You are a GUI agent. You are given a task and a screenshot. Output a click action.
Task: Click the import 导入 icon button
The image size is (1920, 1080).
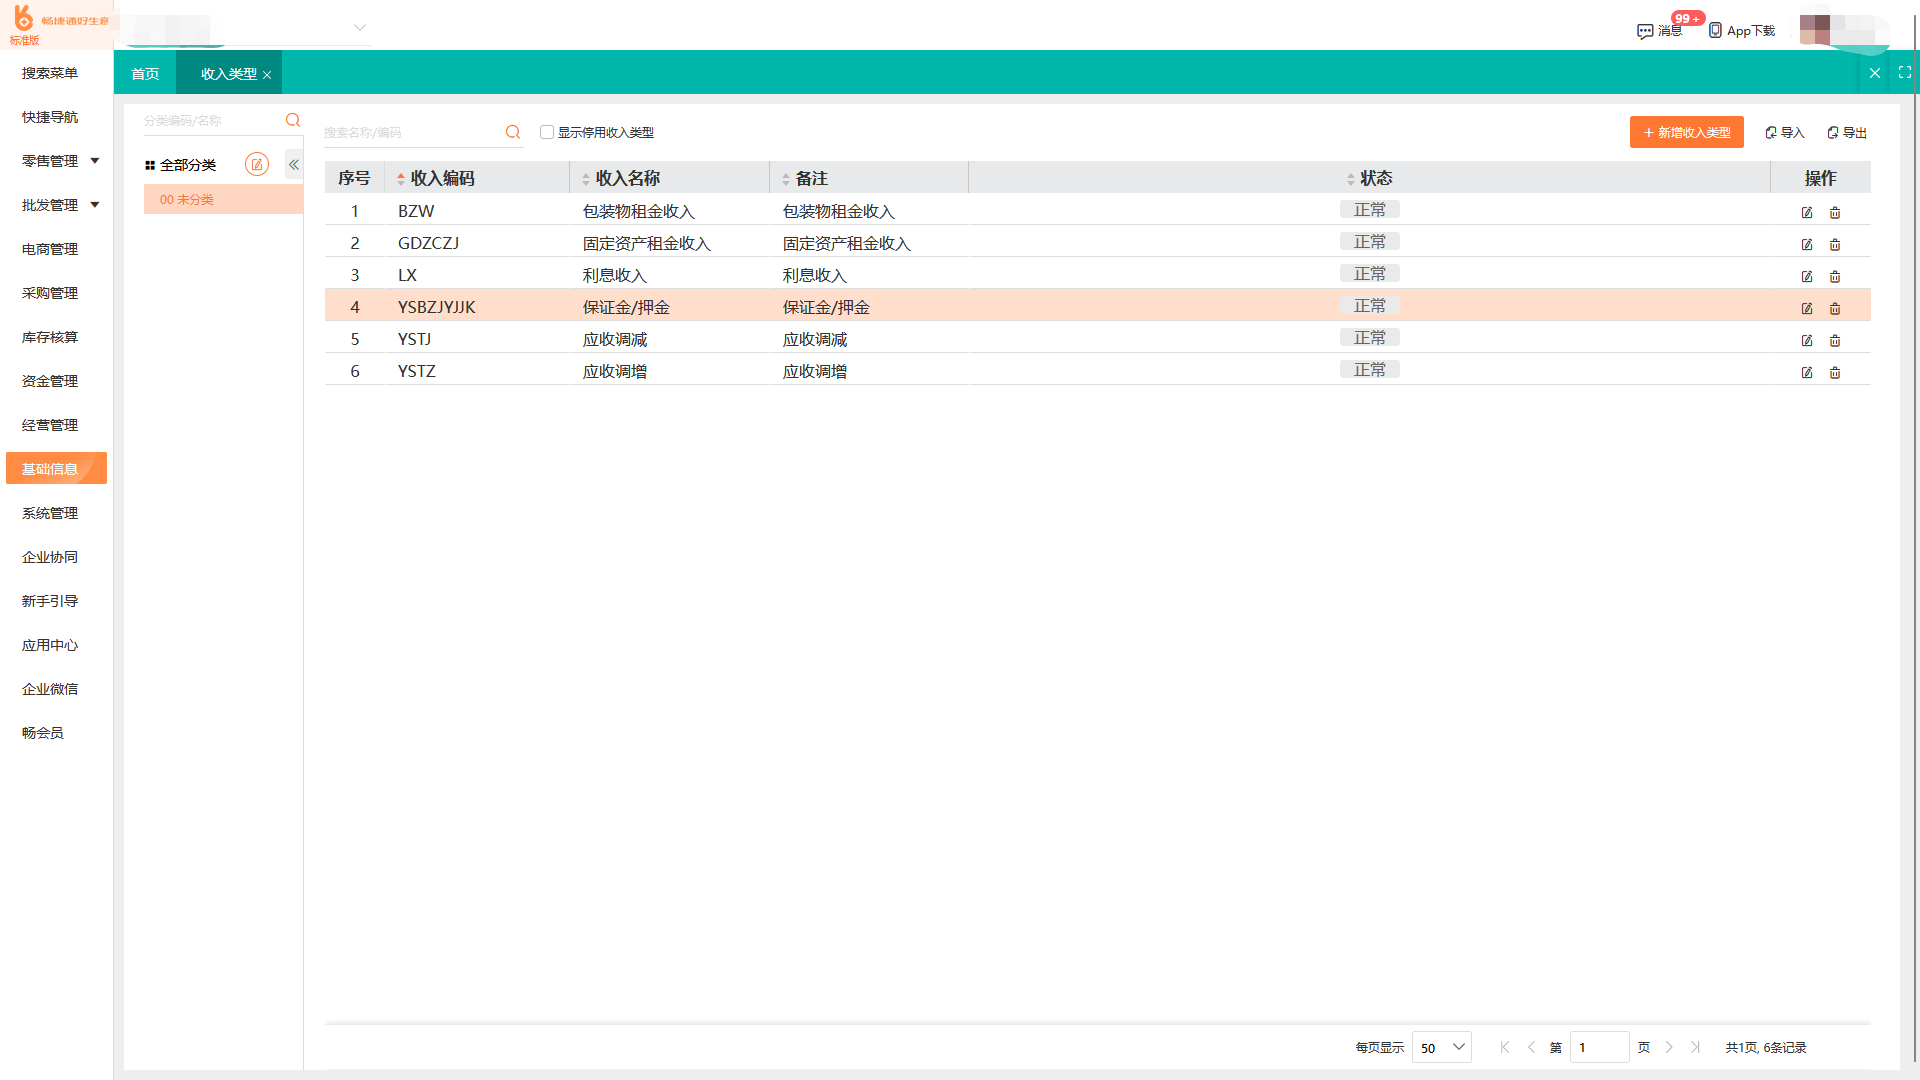1784,132
